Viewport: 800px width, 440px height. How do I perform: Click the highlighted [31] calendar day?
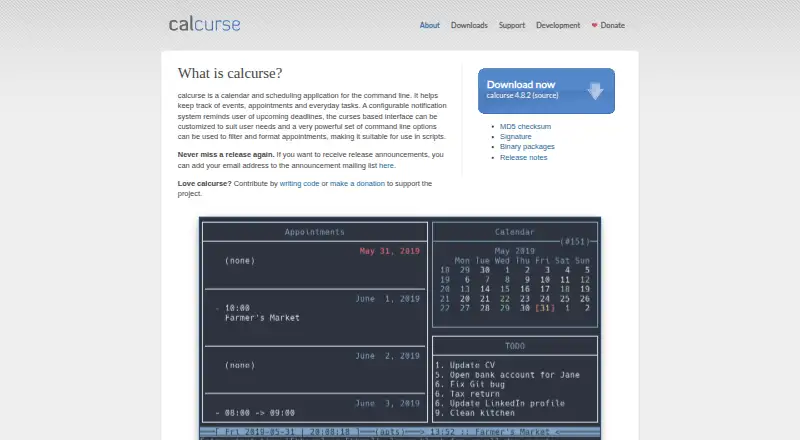point(545,308)
